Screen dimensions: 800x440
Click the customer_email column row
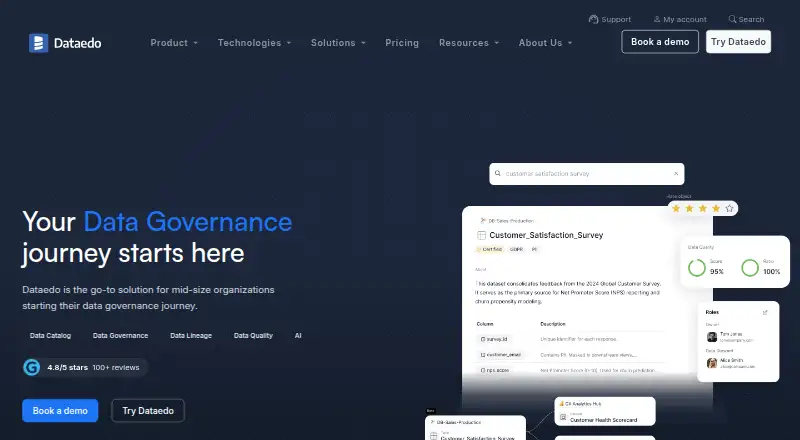click(x=570, y=355)
